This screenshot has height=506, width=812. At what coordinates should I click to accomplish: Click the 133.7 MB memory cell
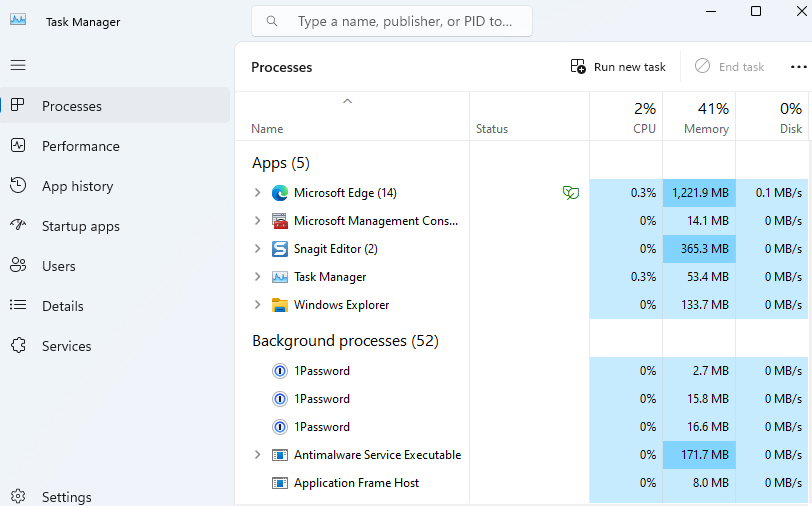point(699,305)
